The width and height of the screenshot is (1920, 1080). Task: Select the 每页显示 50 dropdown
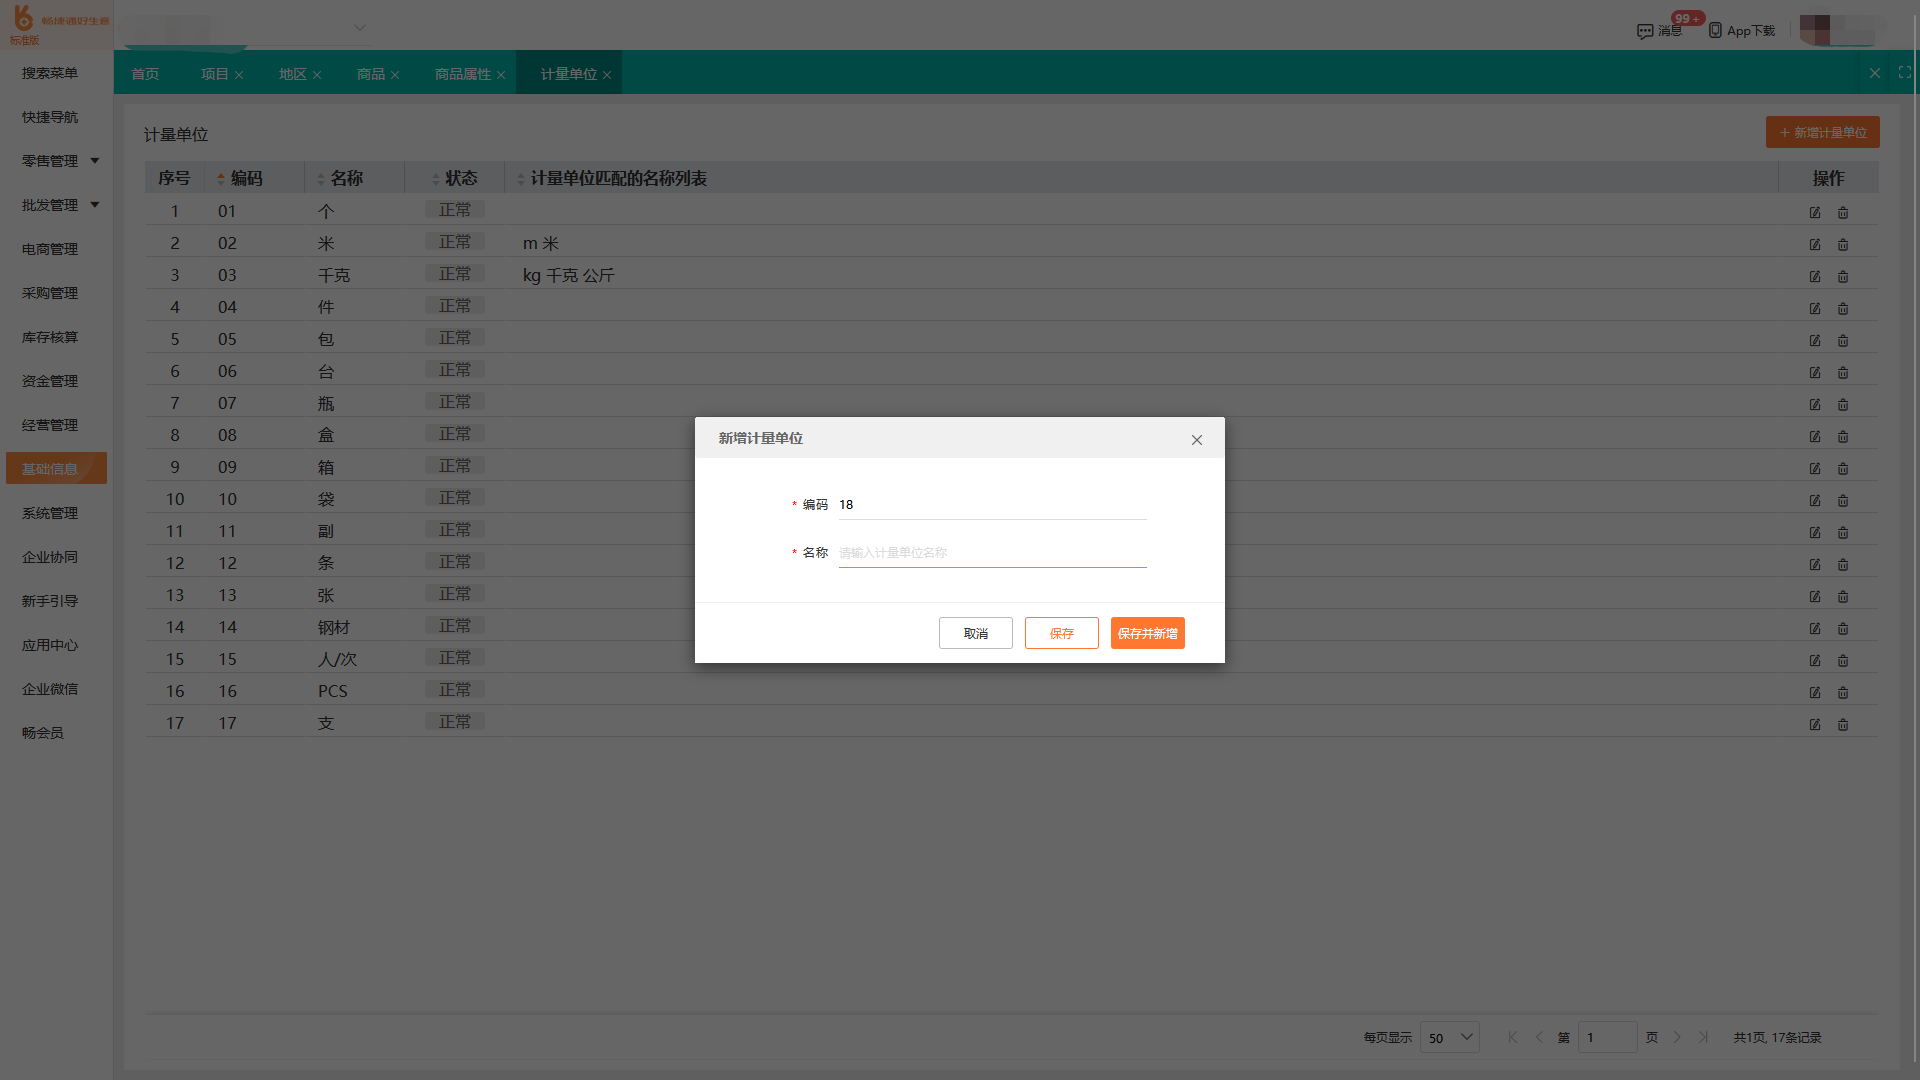pos(1449,1038)
